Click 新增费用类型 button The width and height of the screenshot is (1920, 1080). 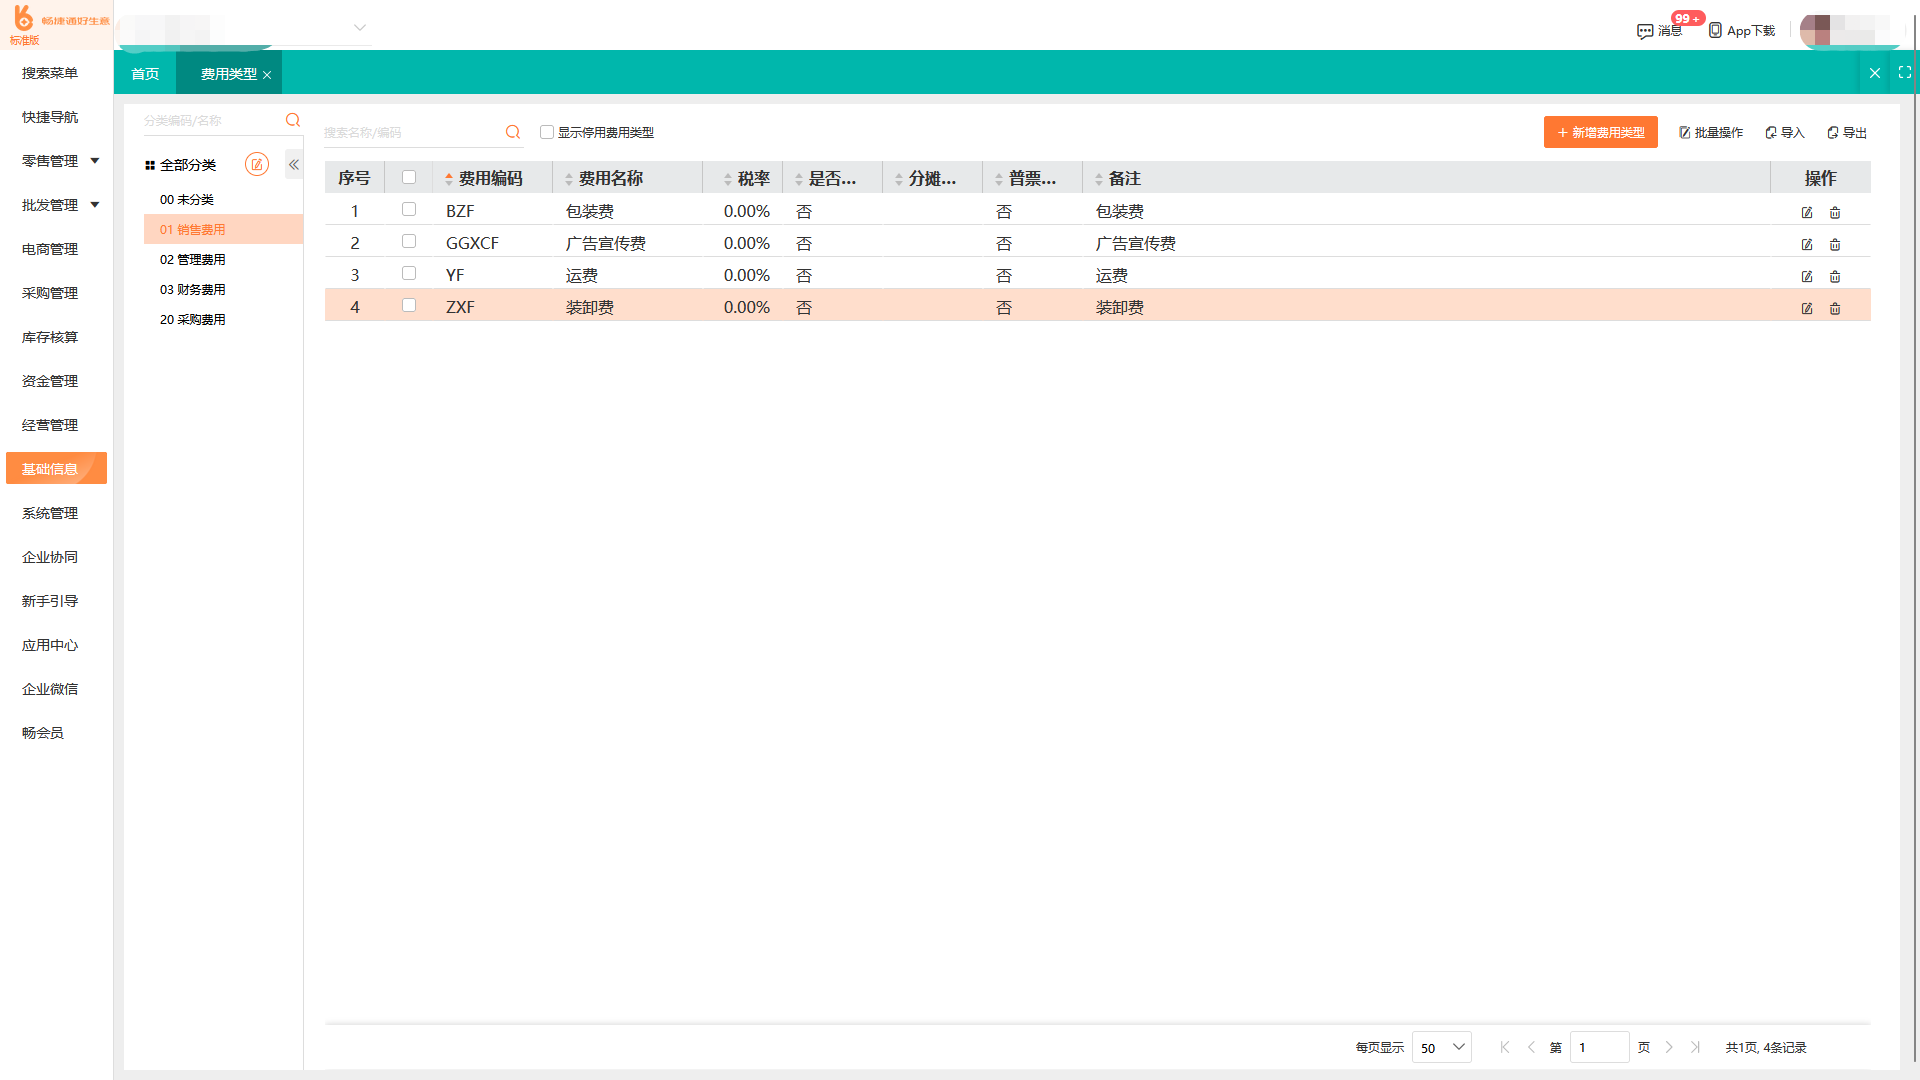1601,131
